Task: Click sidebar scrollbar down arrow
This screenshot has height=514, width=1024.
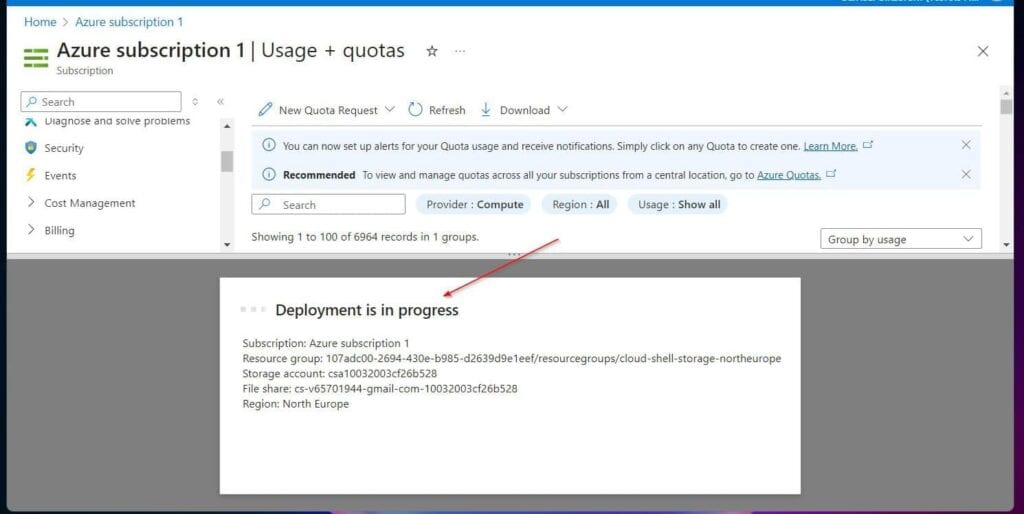Action: pyautogui.click(x=227, y=244)
